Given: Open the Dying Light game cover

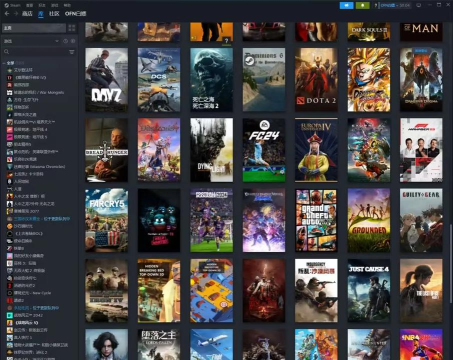Looking at the screenshot, I should pos(211,150).
